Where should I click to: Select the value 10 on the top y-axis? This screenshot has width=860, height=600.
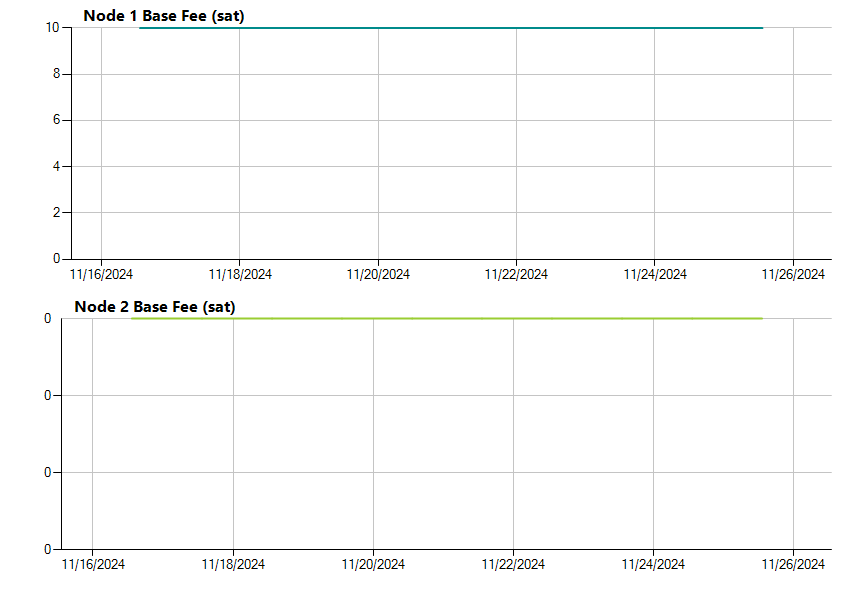pyautogui.click(x=54, y=28)
